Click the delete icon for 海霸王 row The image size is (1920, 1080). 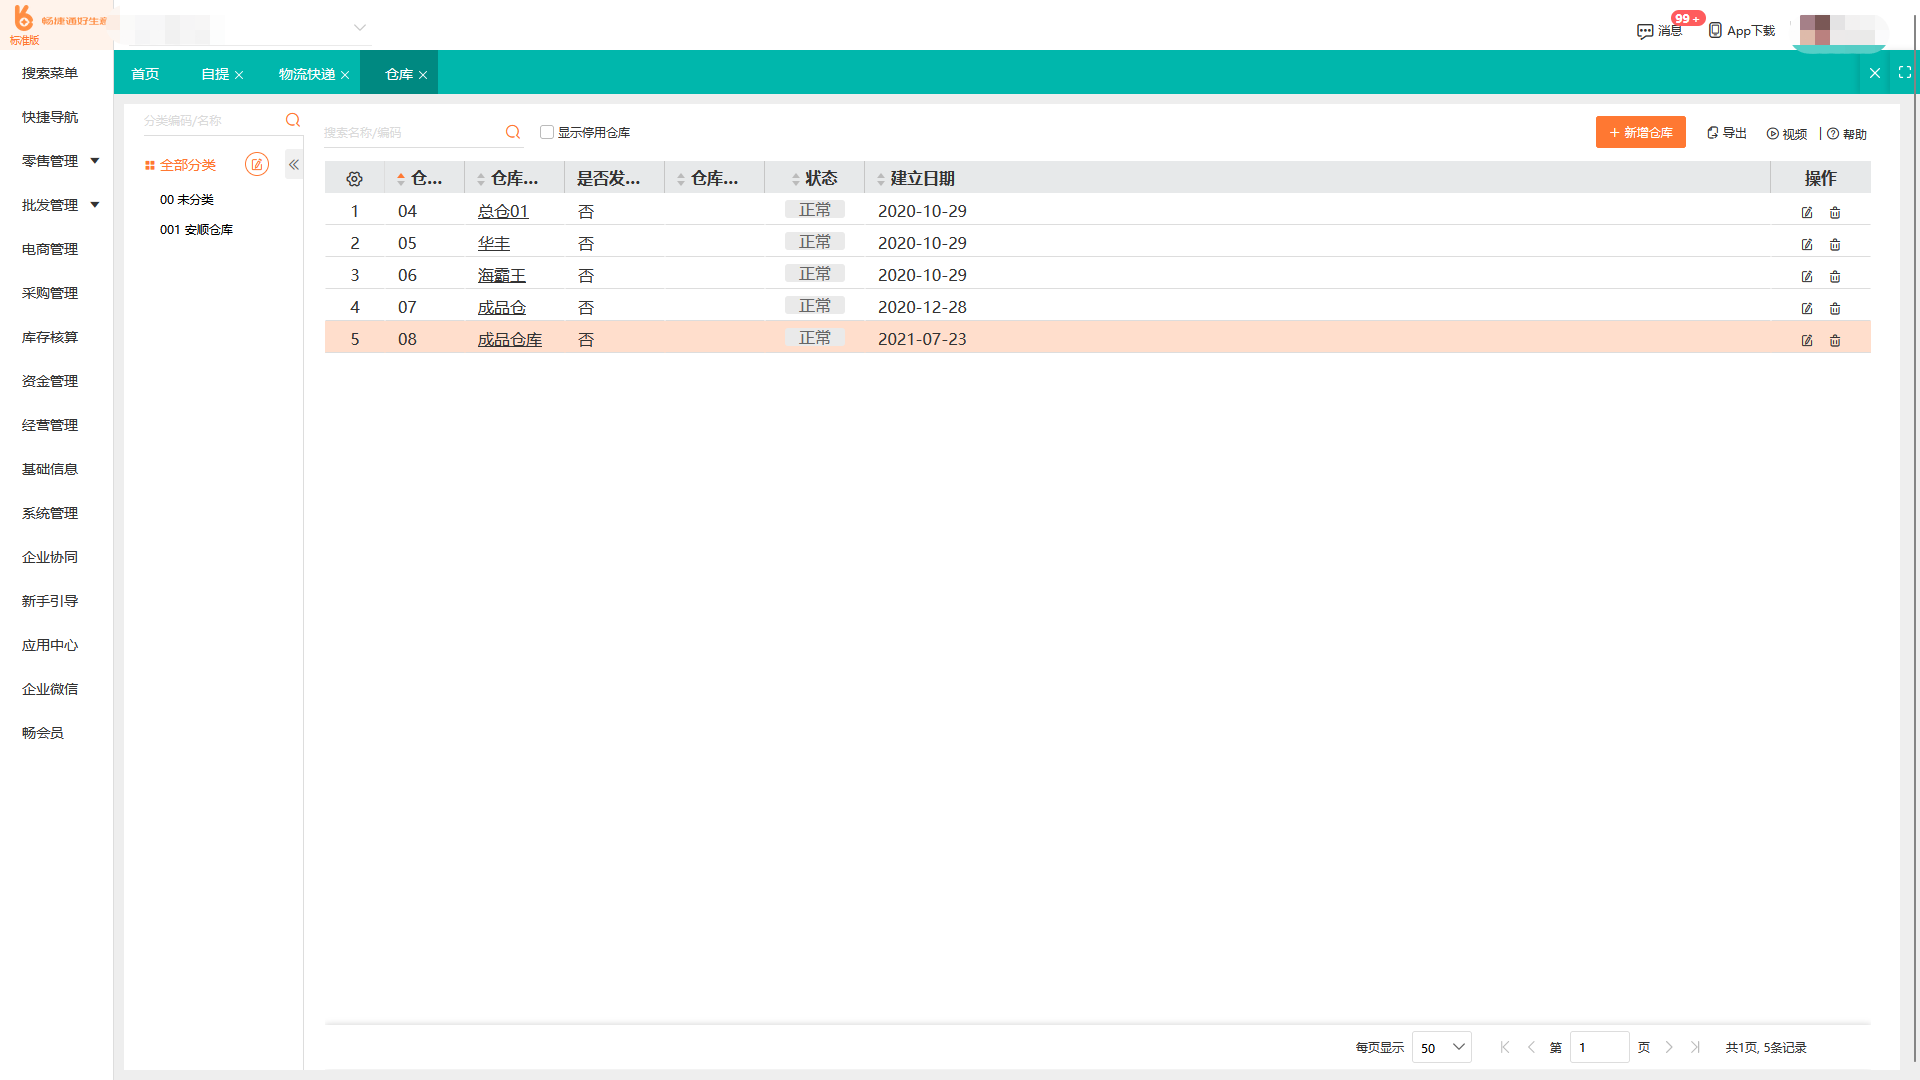pos(1834,274)
